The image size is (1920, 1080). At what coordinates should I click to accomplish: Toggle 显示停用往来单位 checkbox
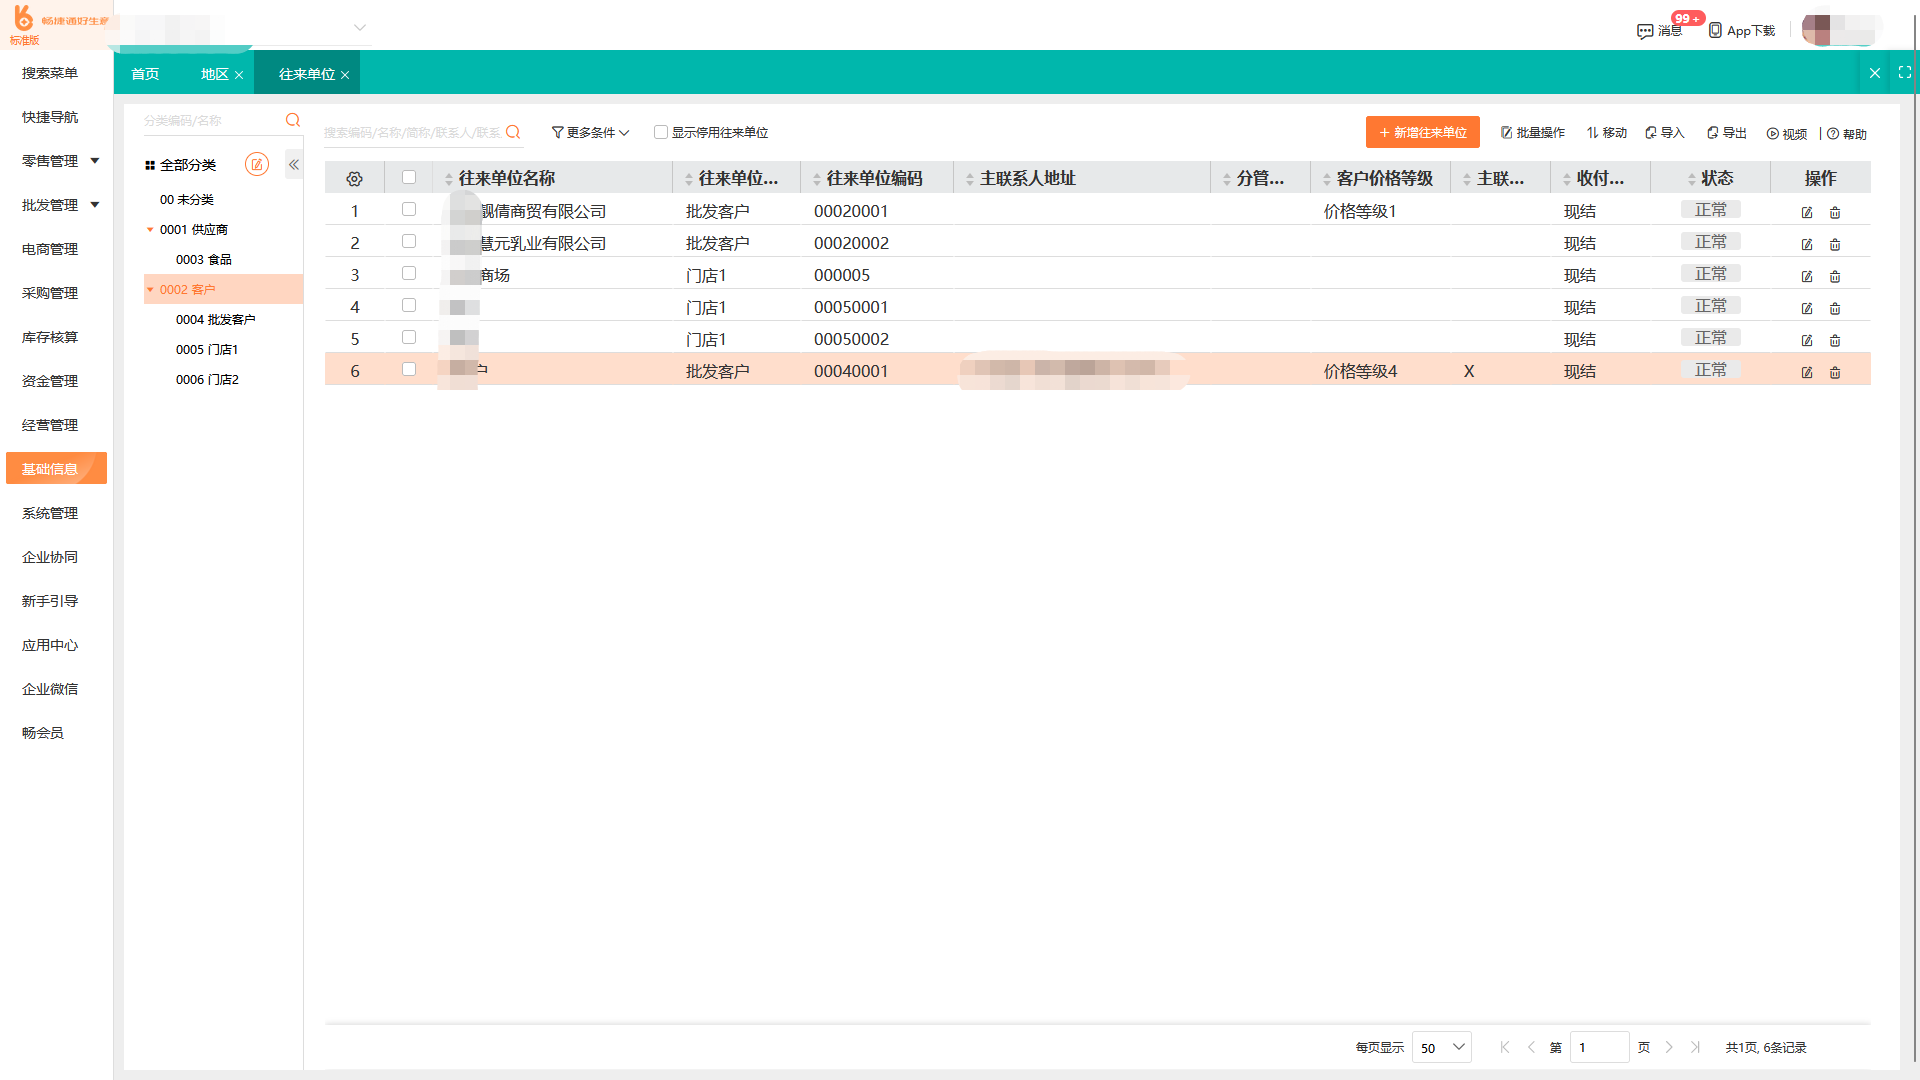pyautogui.click(x=662, y=131)
